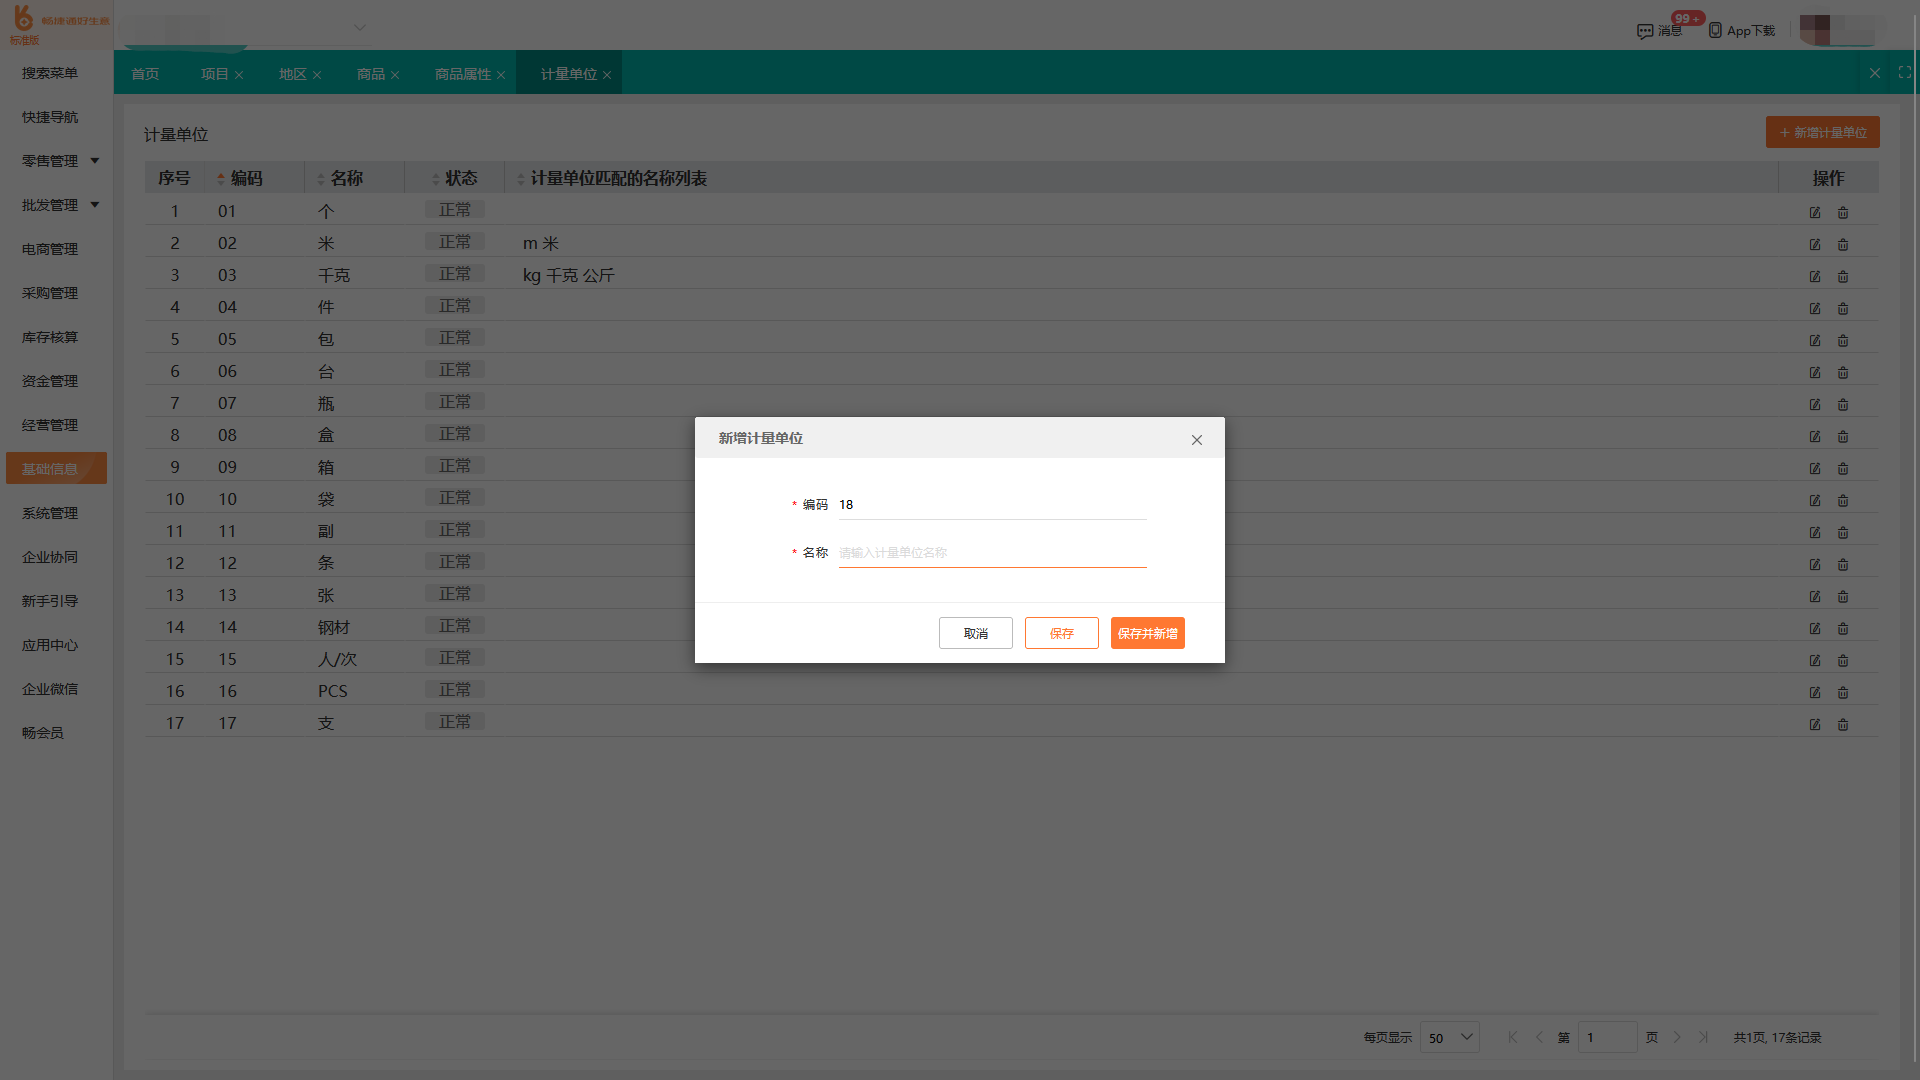The width and height of the screenshot is (1920, 1080).
Task: Click the delete icon for row 2
Action: [x=1844, y=244]
